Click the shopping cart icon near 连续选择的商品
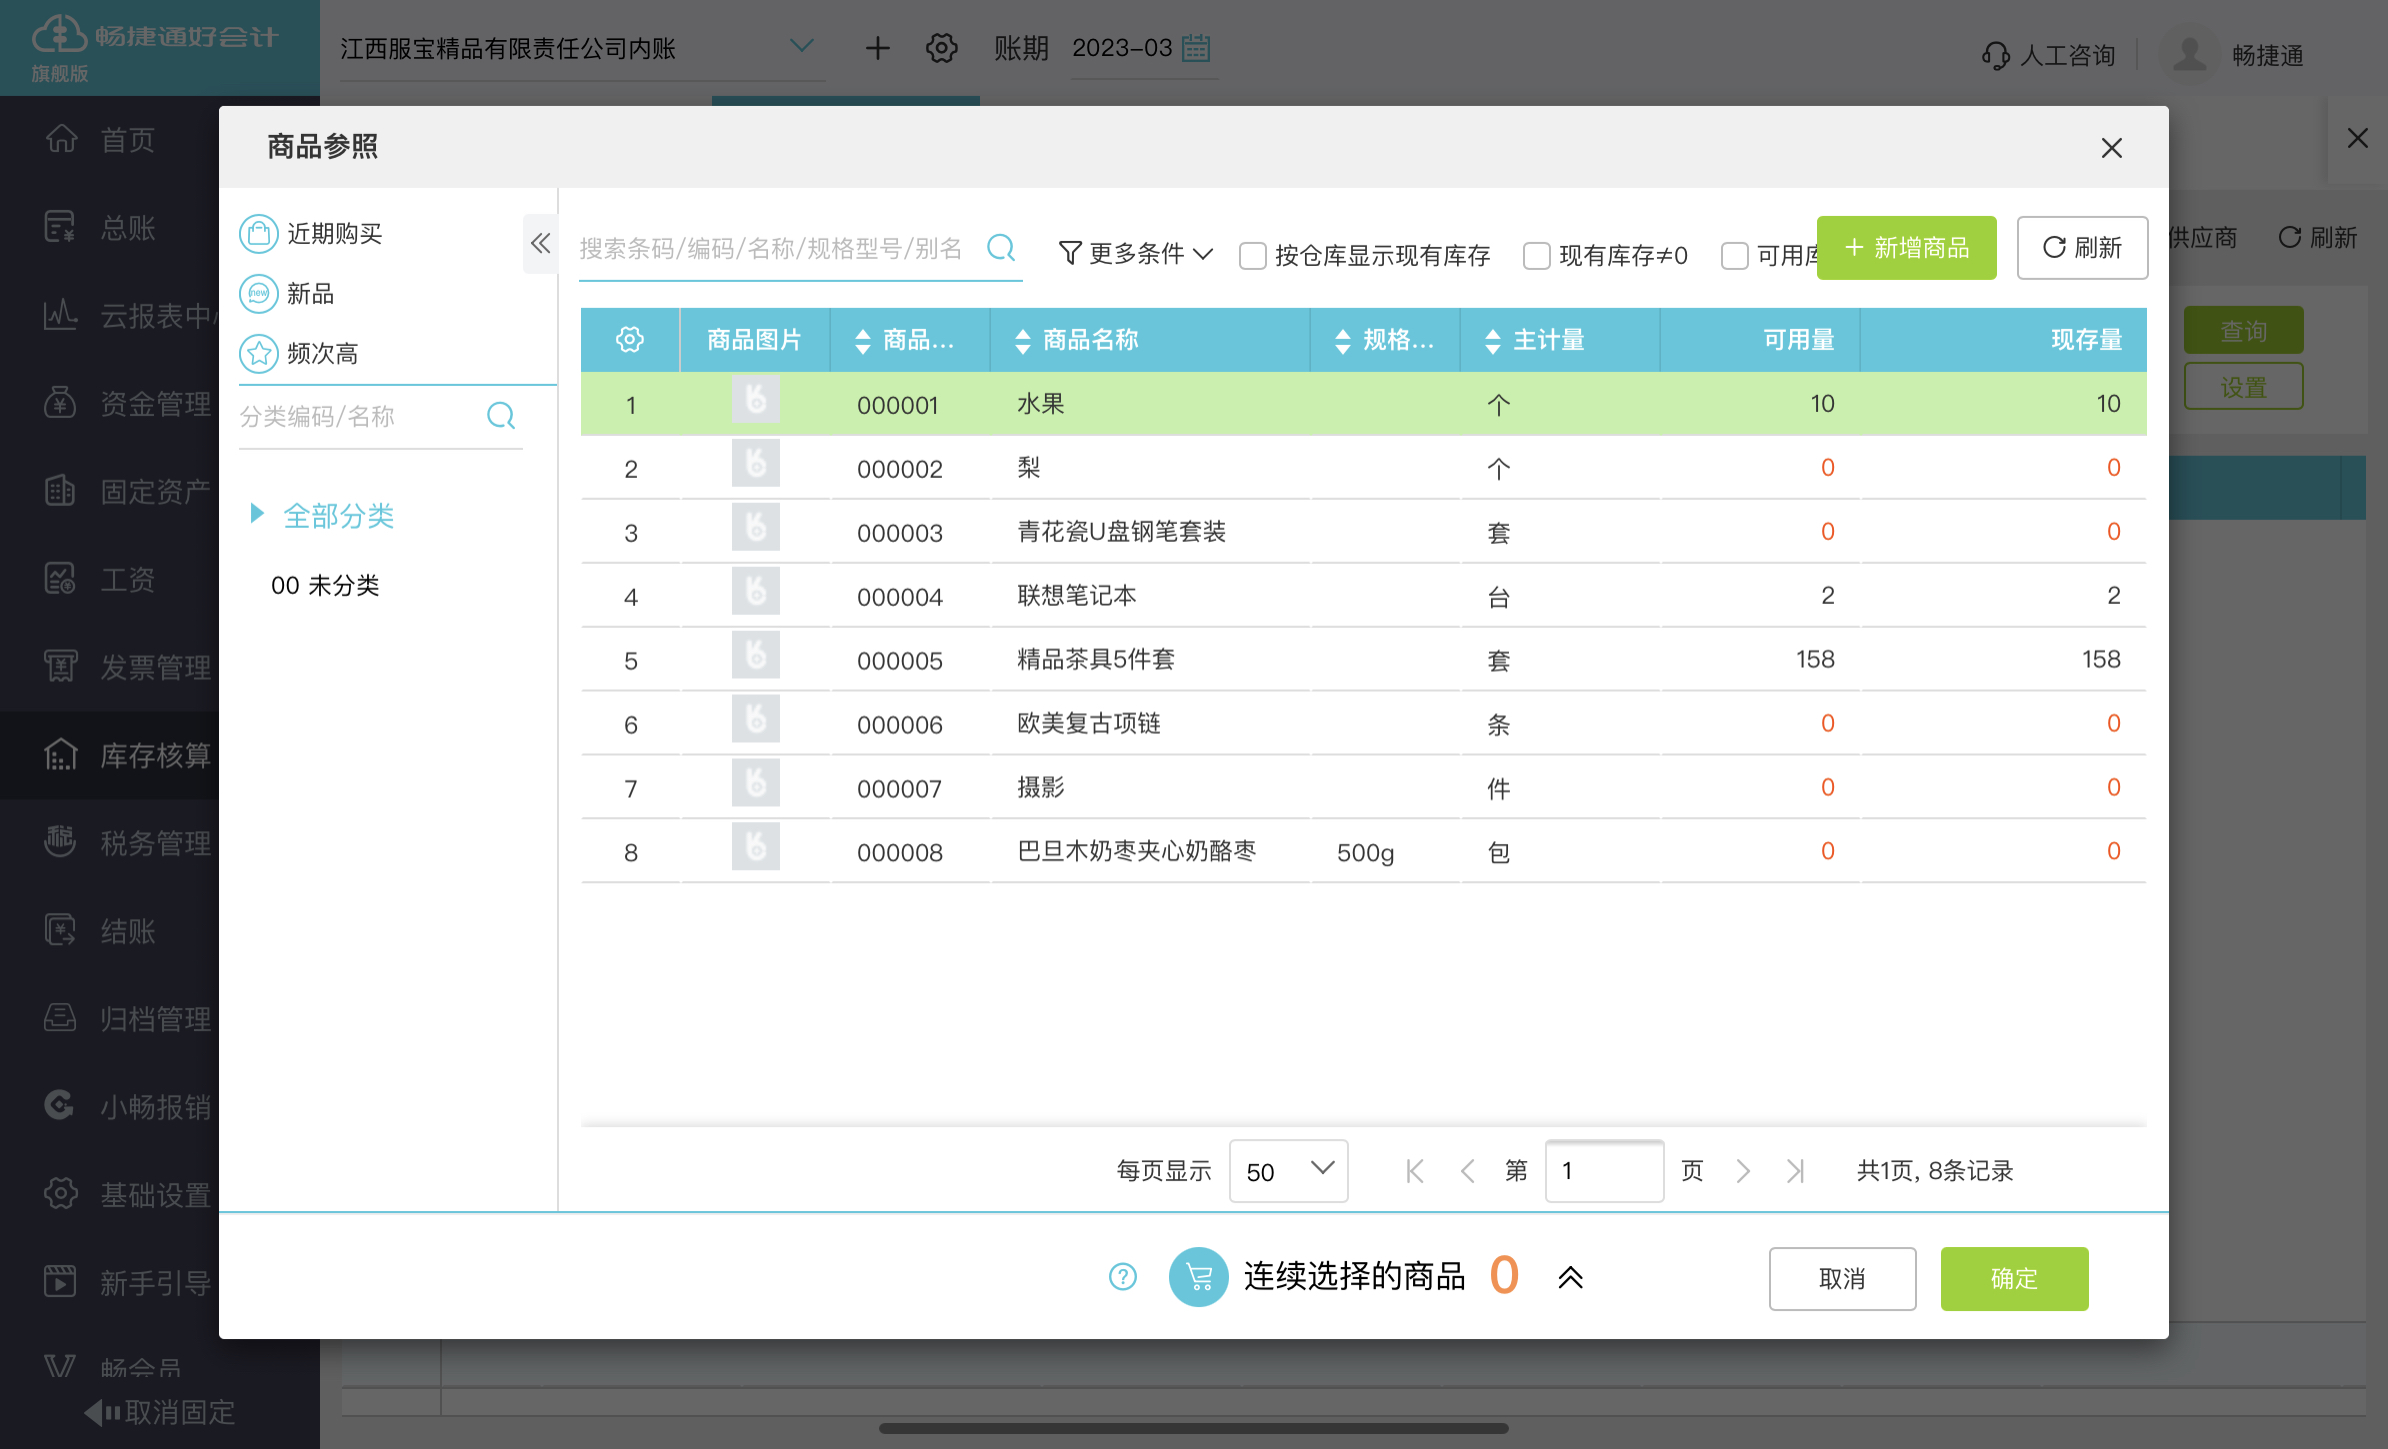Viewport: 2388px width, 1449px height. click(1197, 1277)
